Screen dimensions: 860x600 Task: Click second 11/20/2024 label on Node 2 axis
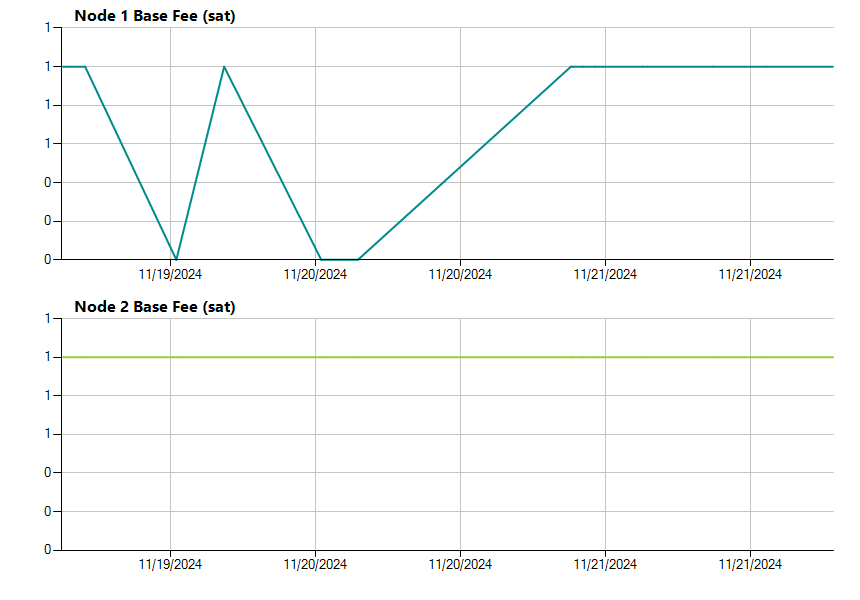click(x=460, y=565)
